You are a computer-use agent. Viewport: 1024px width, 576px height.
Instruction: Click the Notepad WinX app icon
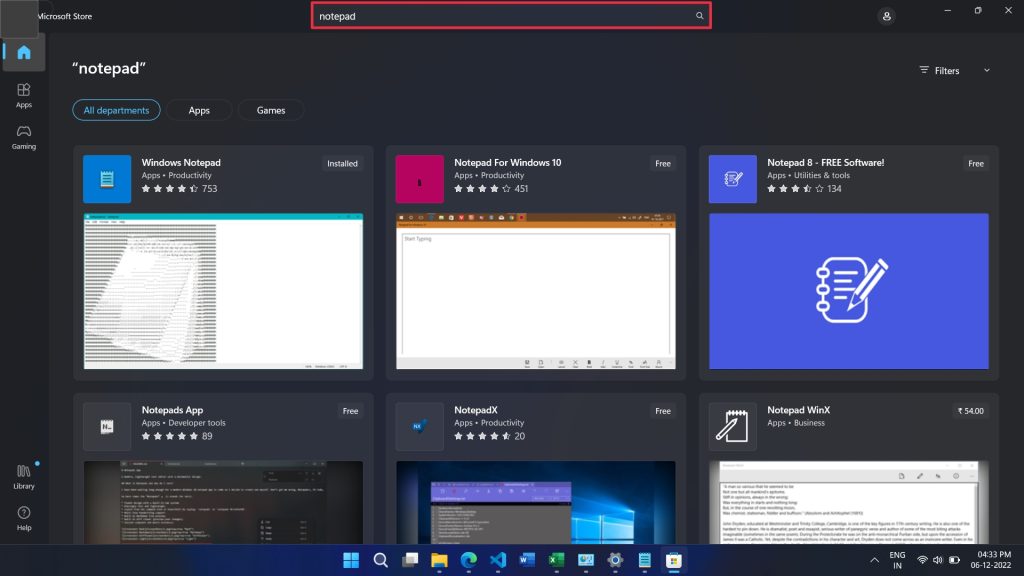coord(733,426)
